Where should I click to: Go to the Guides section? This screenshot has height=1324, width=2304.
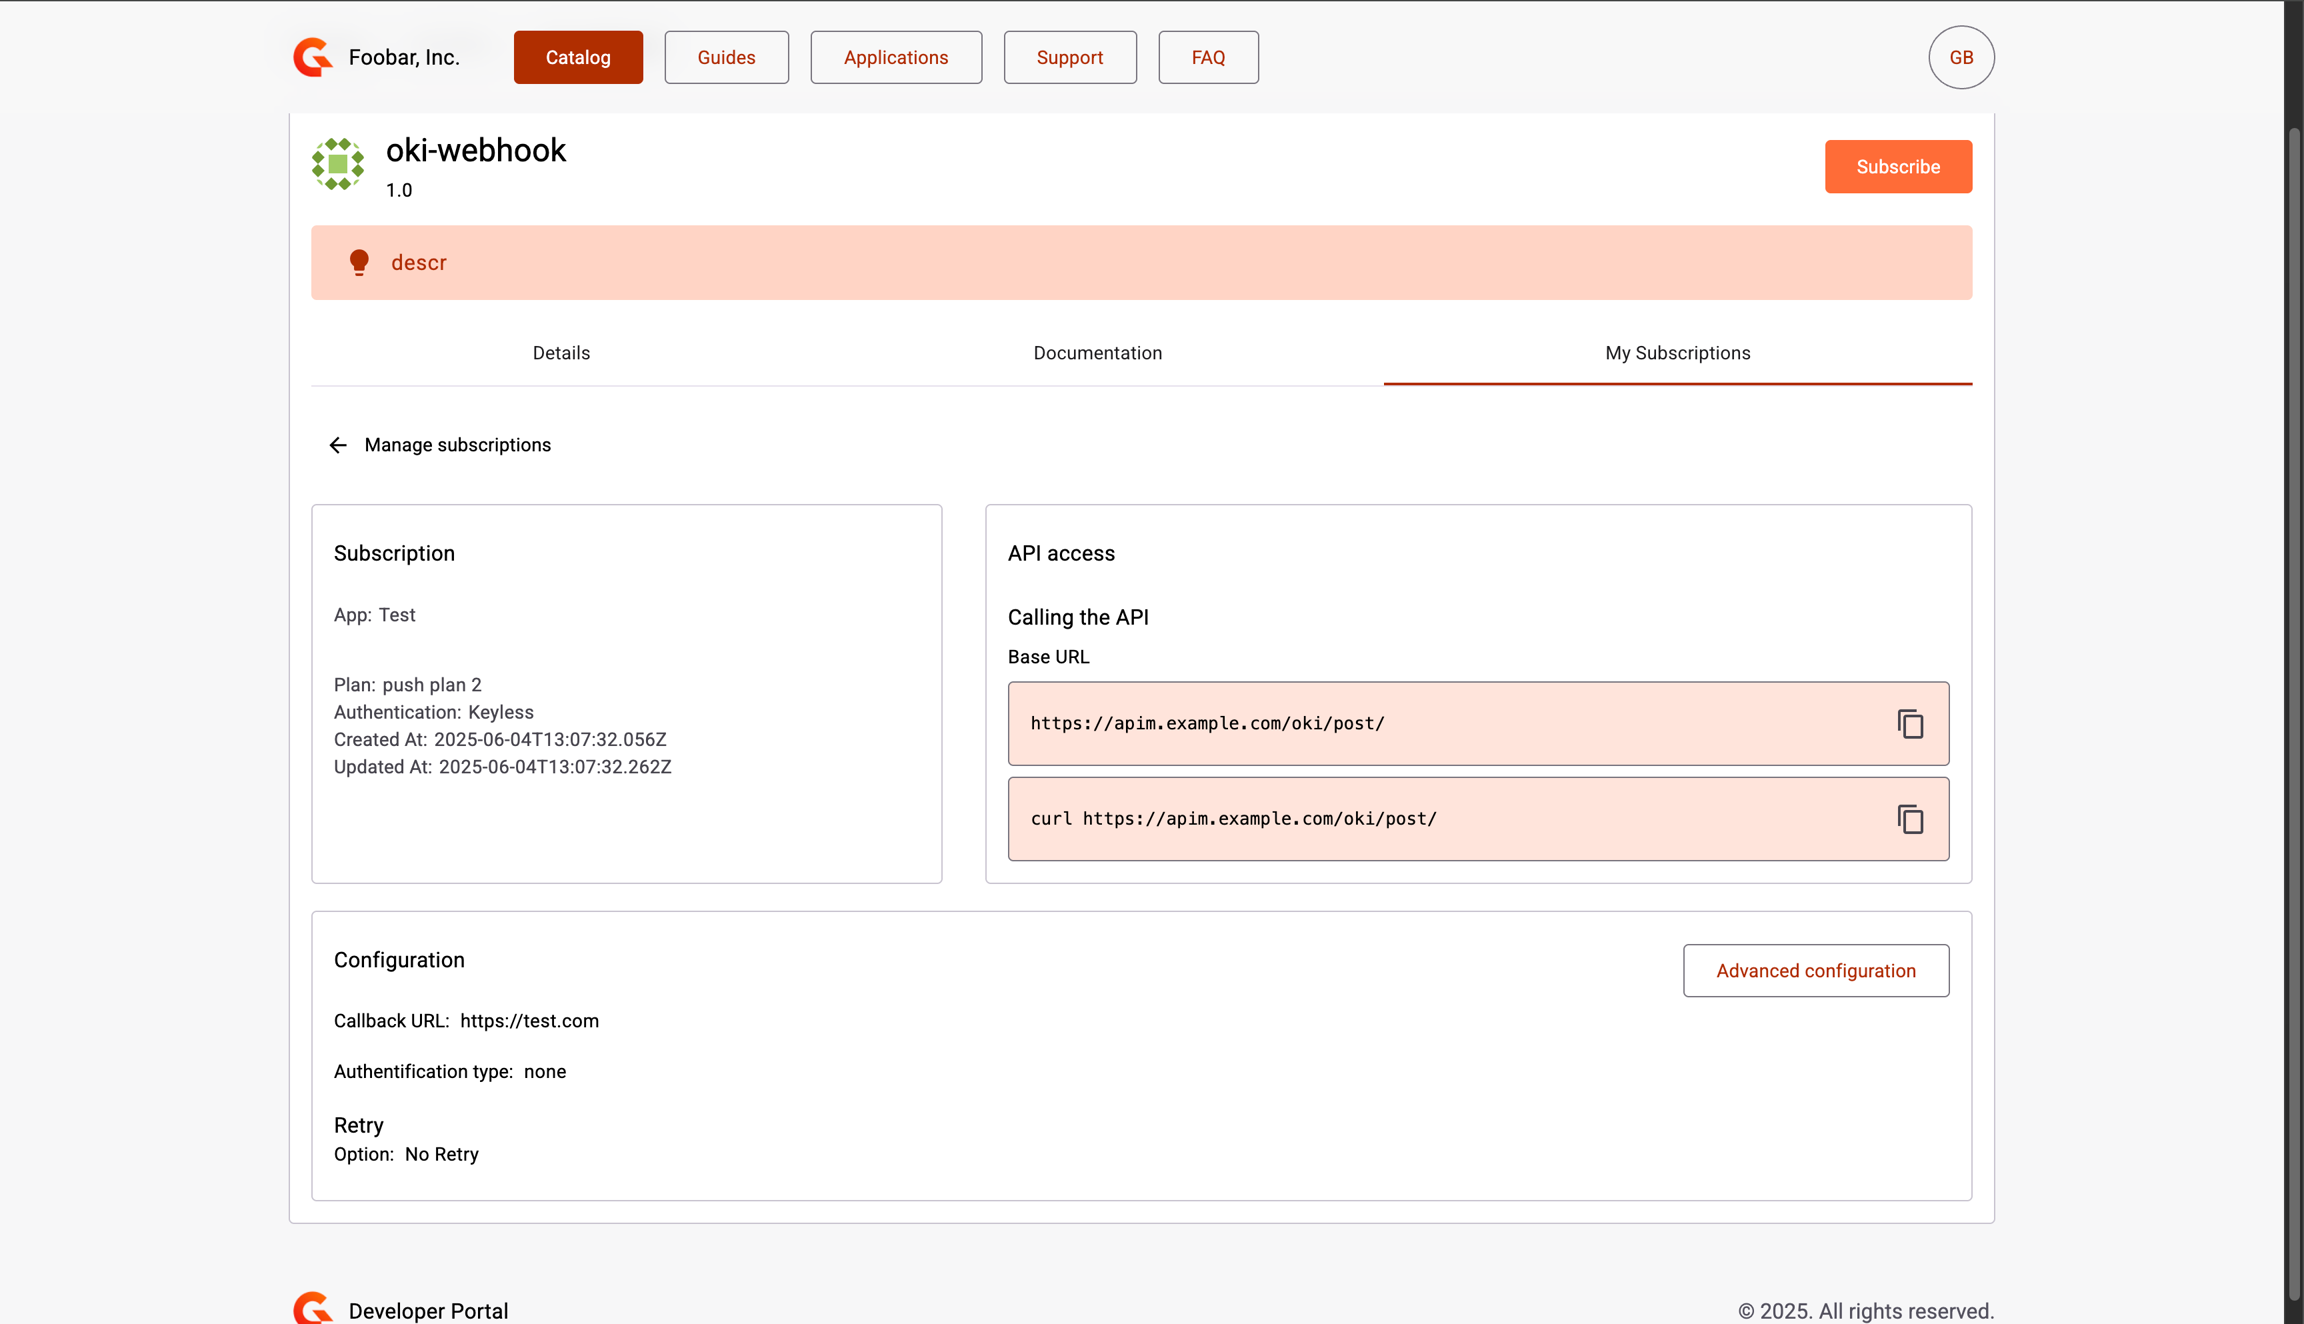tap(726, 57)
